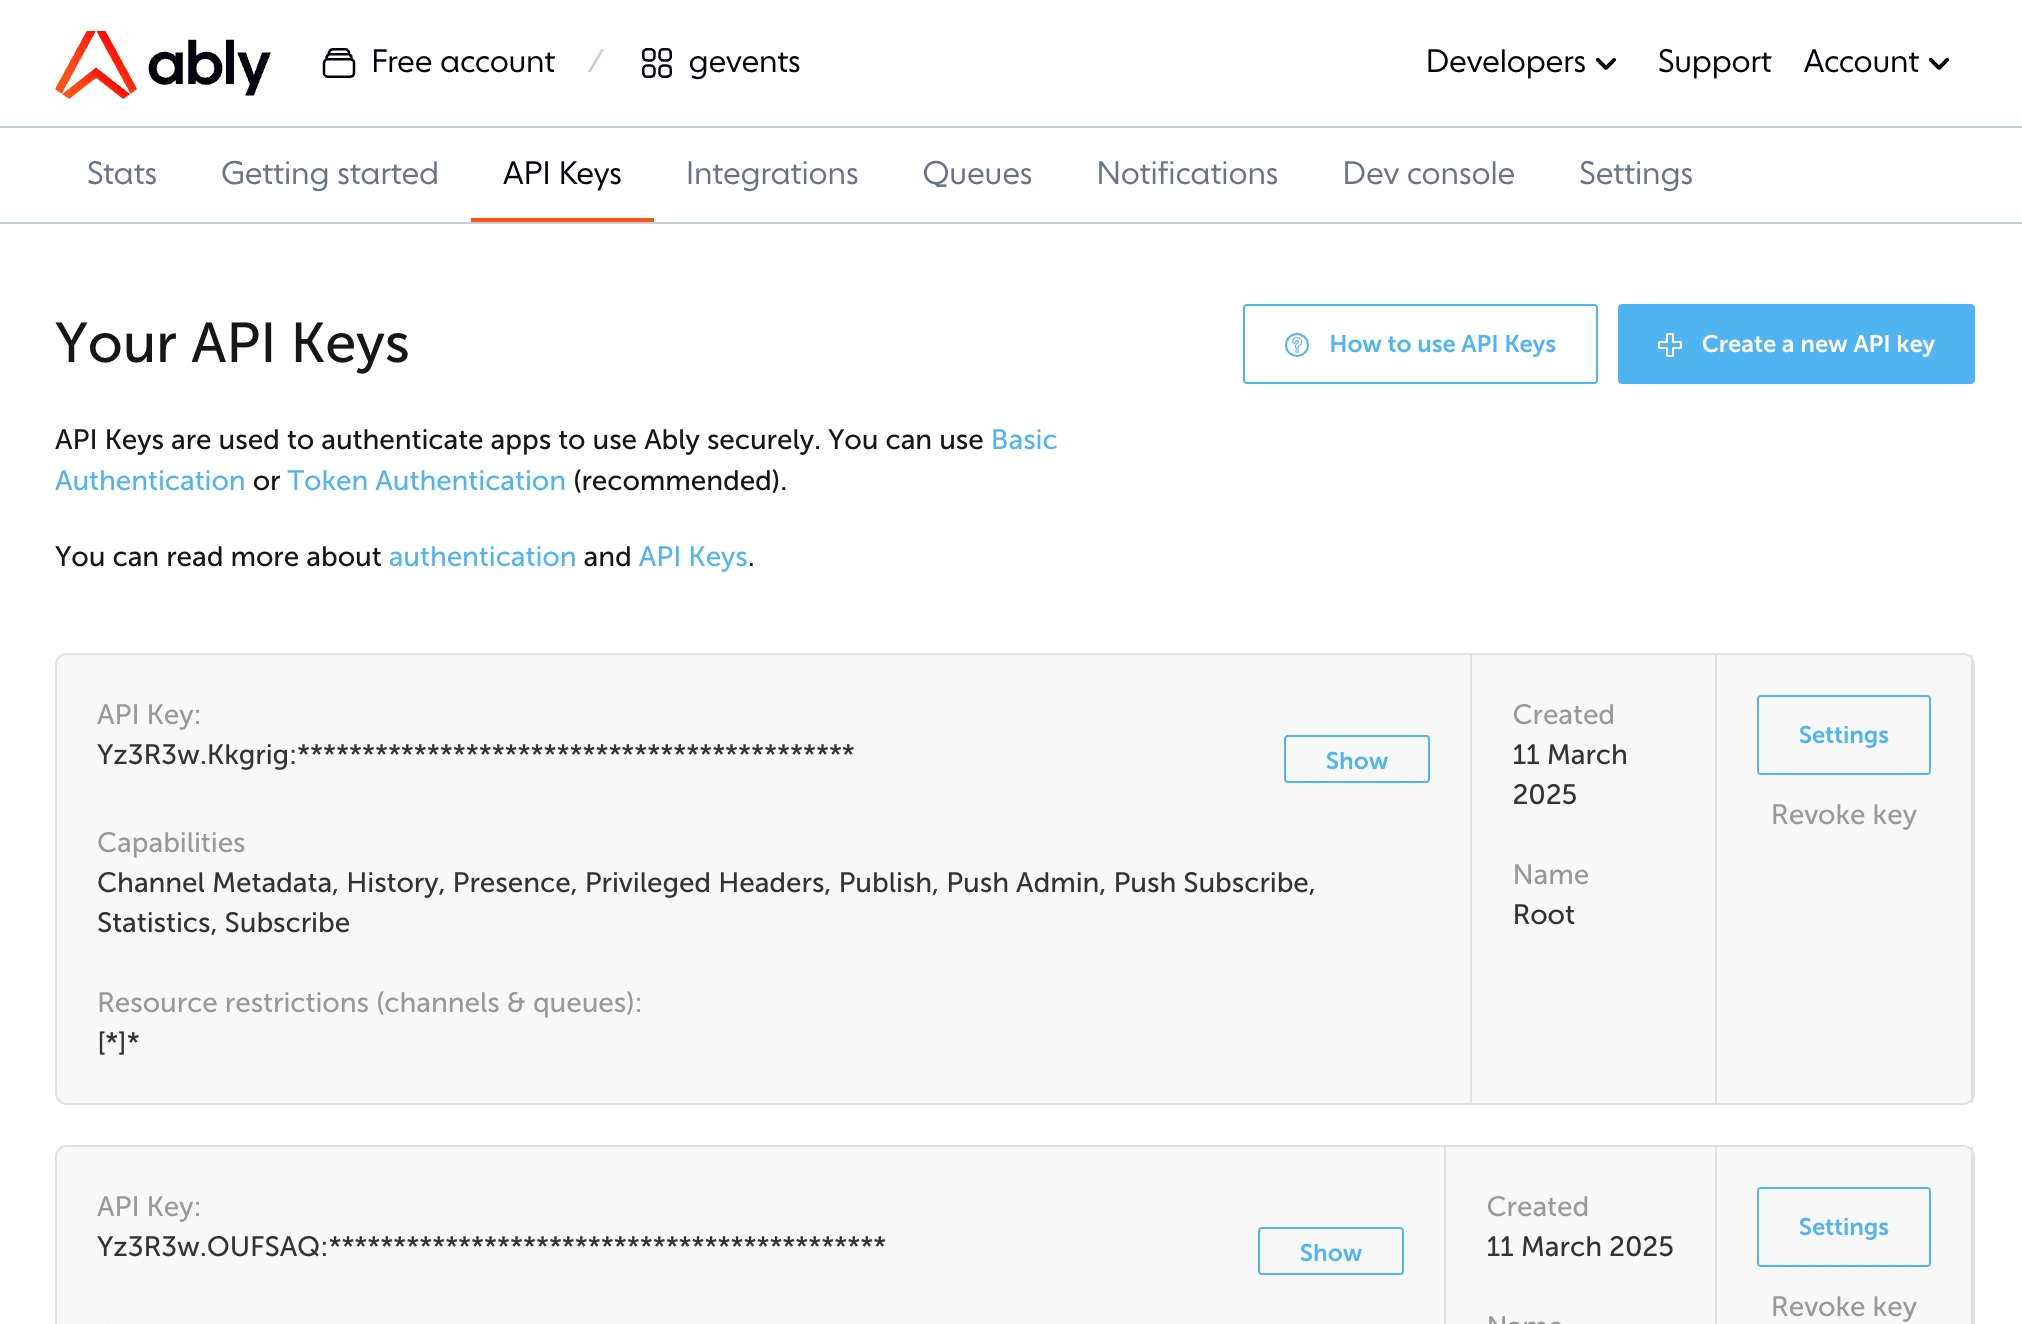This screenshot has height=1324, width=2022.
Task: Open the Support page
Action: (x=1713, y=62)
